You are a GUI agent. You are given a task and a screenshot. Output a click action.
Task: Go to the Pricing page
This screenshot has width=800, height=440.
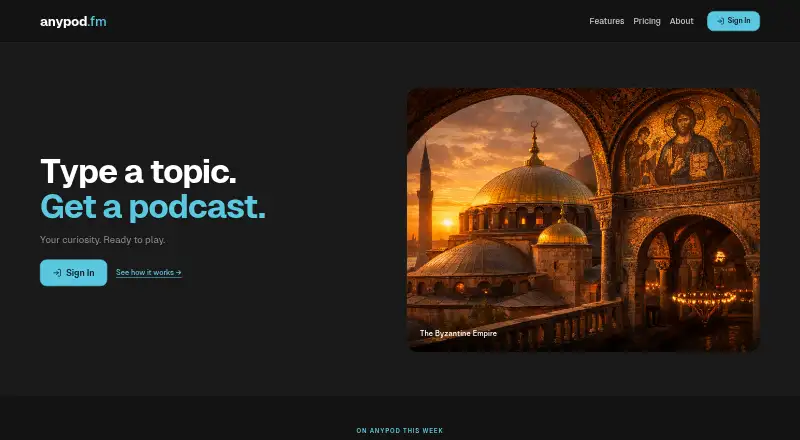click(646, 21)
